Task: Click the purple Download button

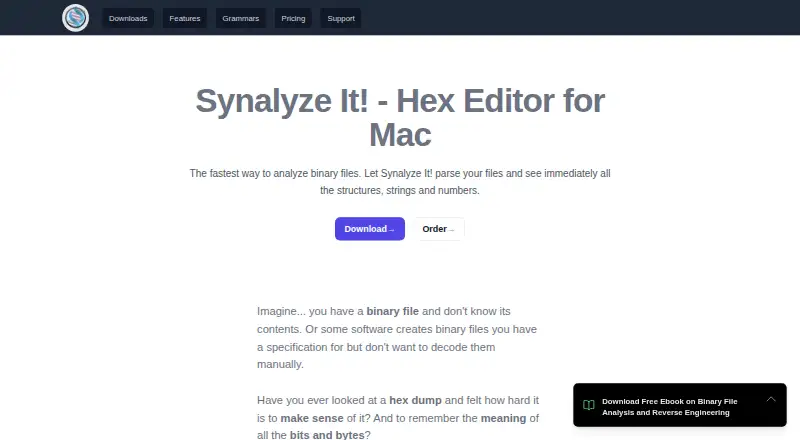Action: point(370,229)
